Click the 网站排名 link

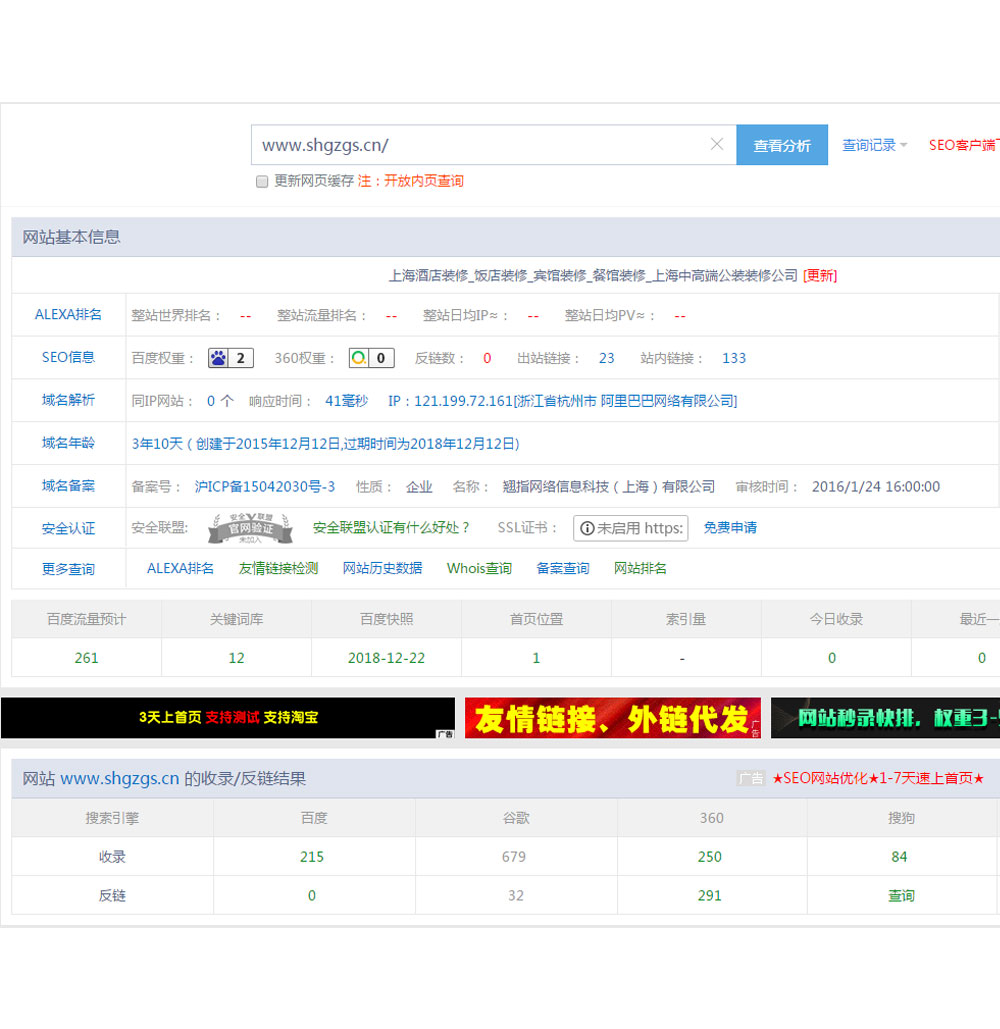click(641, 567)
